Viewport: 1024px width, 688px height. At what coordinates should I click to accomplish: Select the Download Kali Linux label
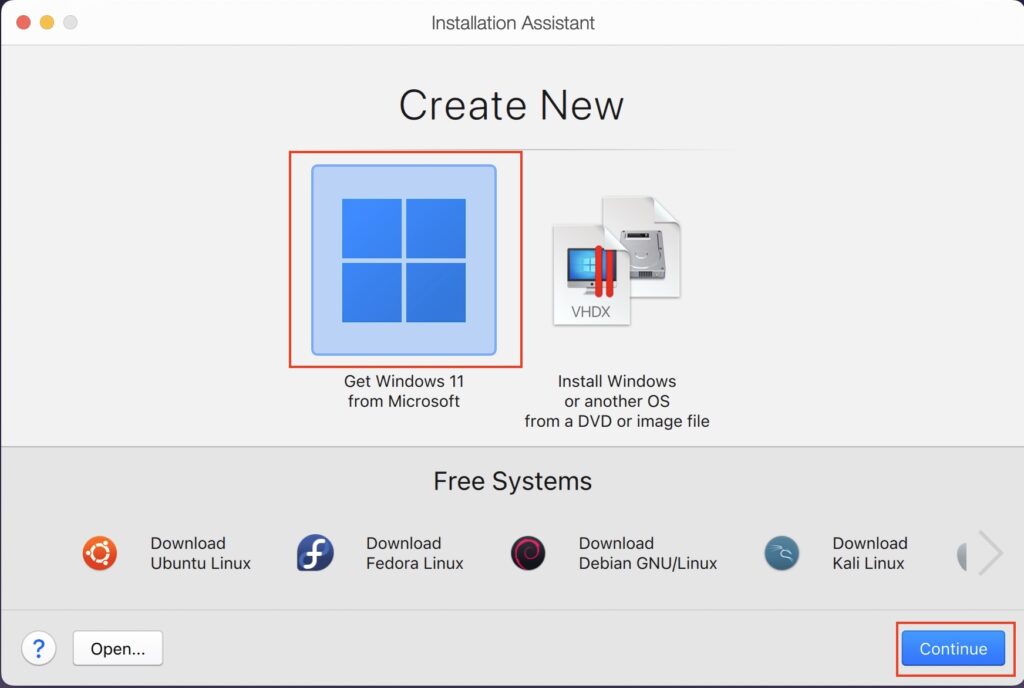pyautogui.click(x=870, y=553)
